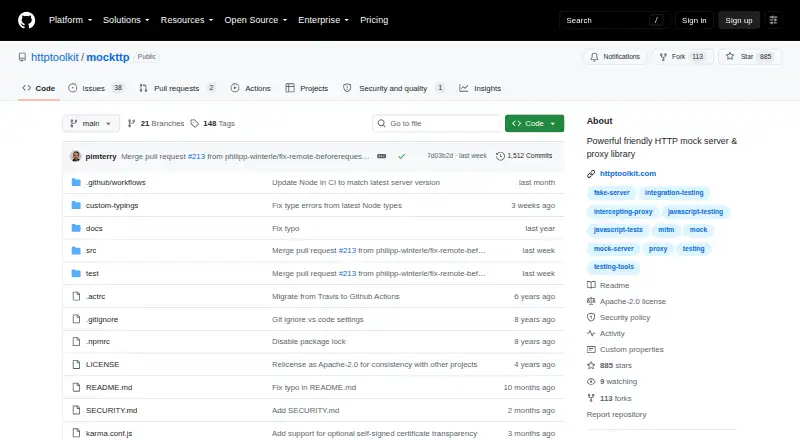Viewport: 800px width, 440px height.
Task: Click the Star icon for mockttp
Action: tap(730, 57)
